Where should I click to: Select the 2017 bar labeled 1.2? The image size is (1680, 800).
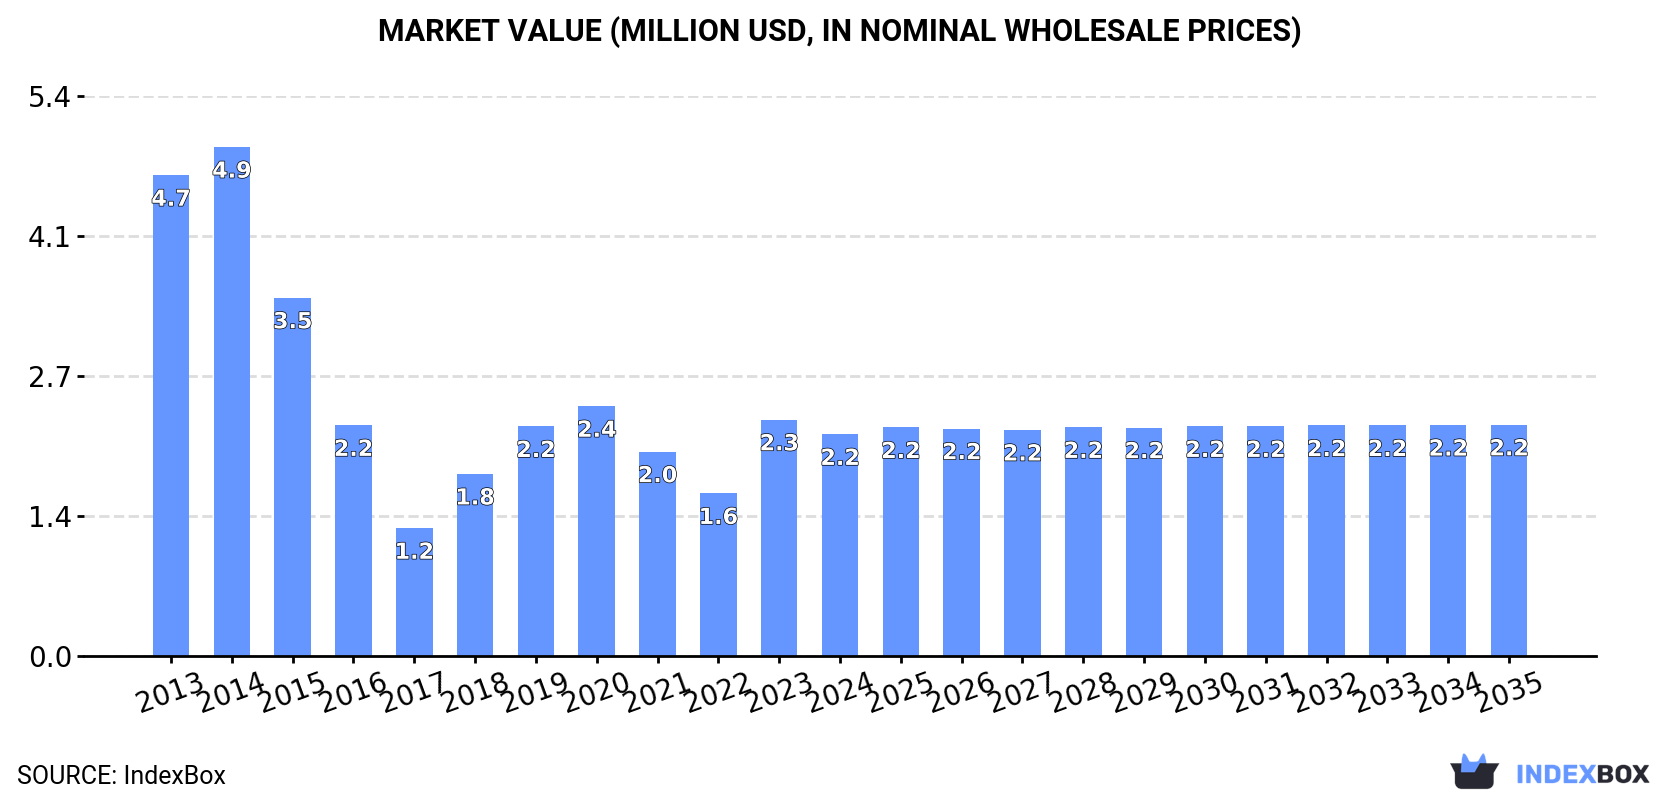click(x=414, y=592)
